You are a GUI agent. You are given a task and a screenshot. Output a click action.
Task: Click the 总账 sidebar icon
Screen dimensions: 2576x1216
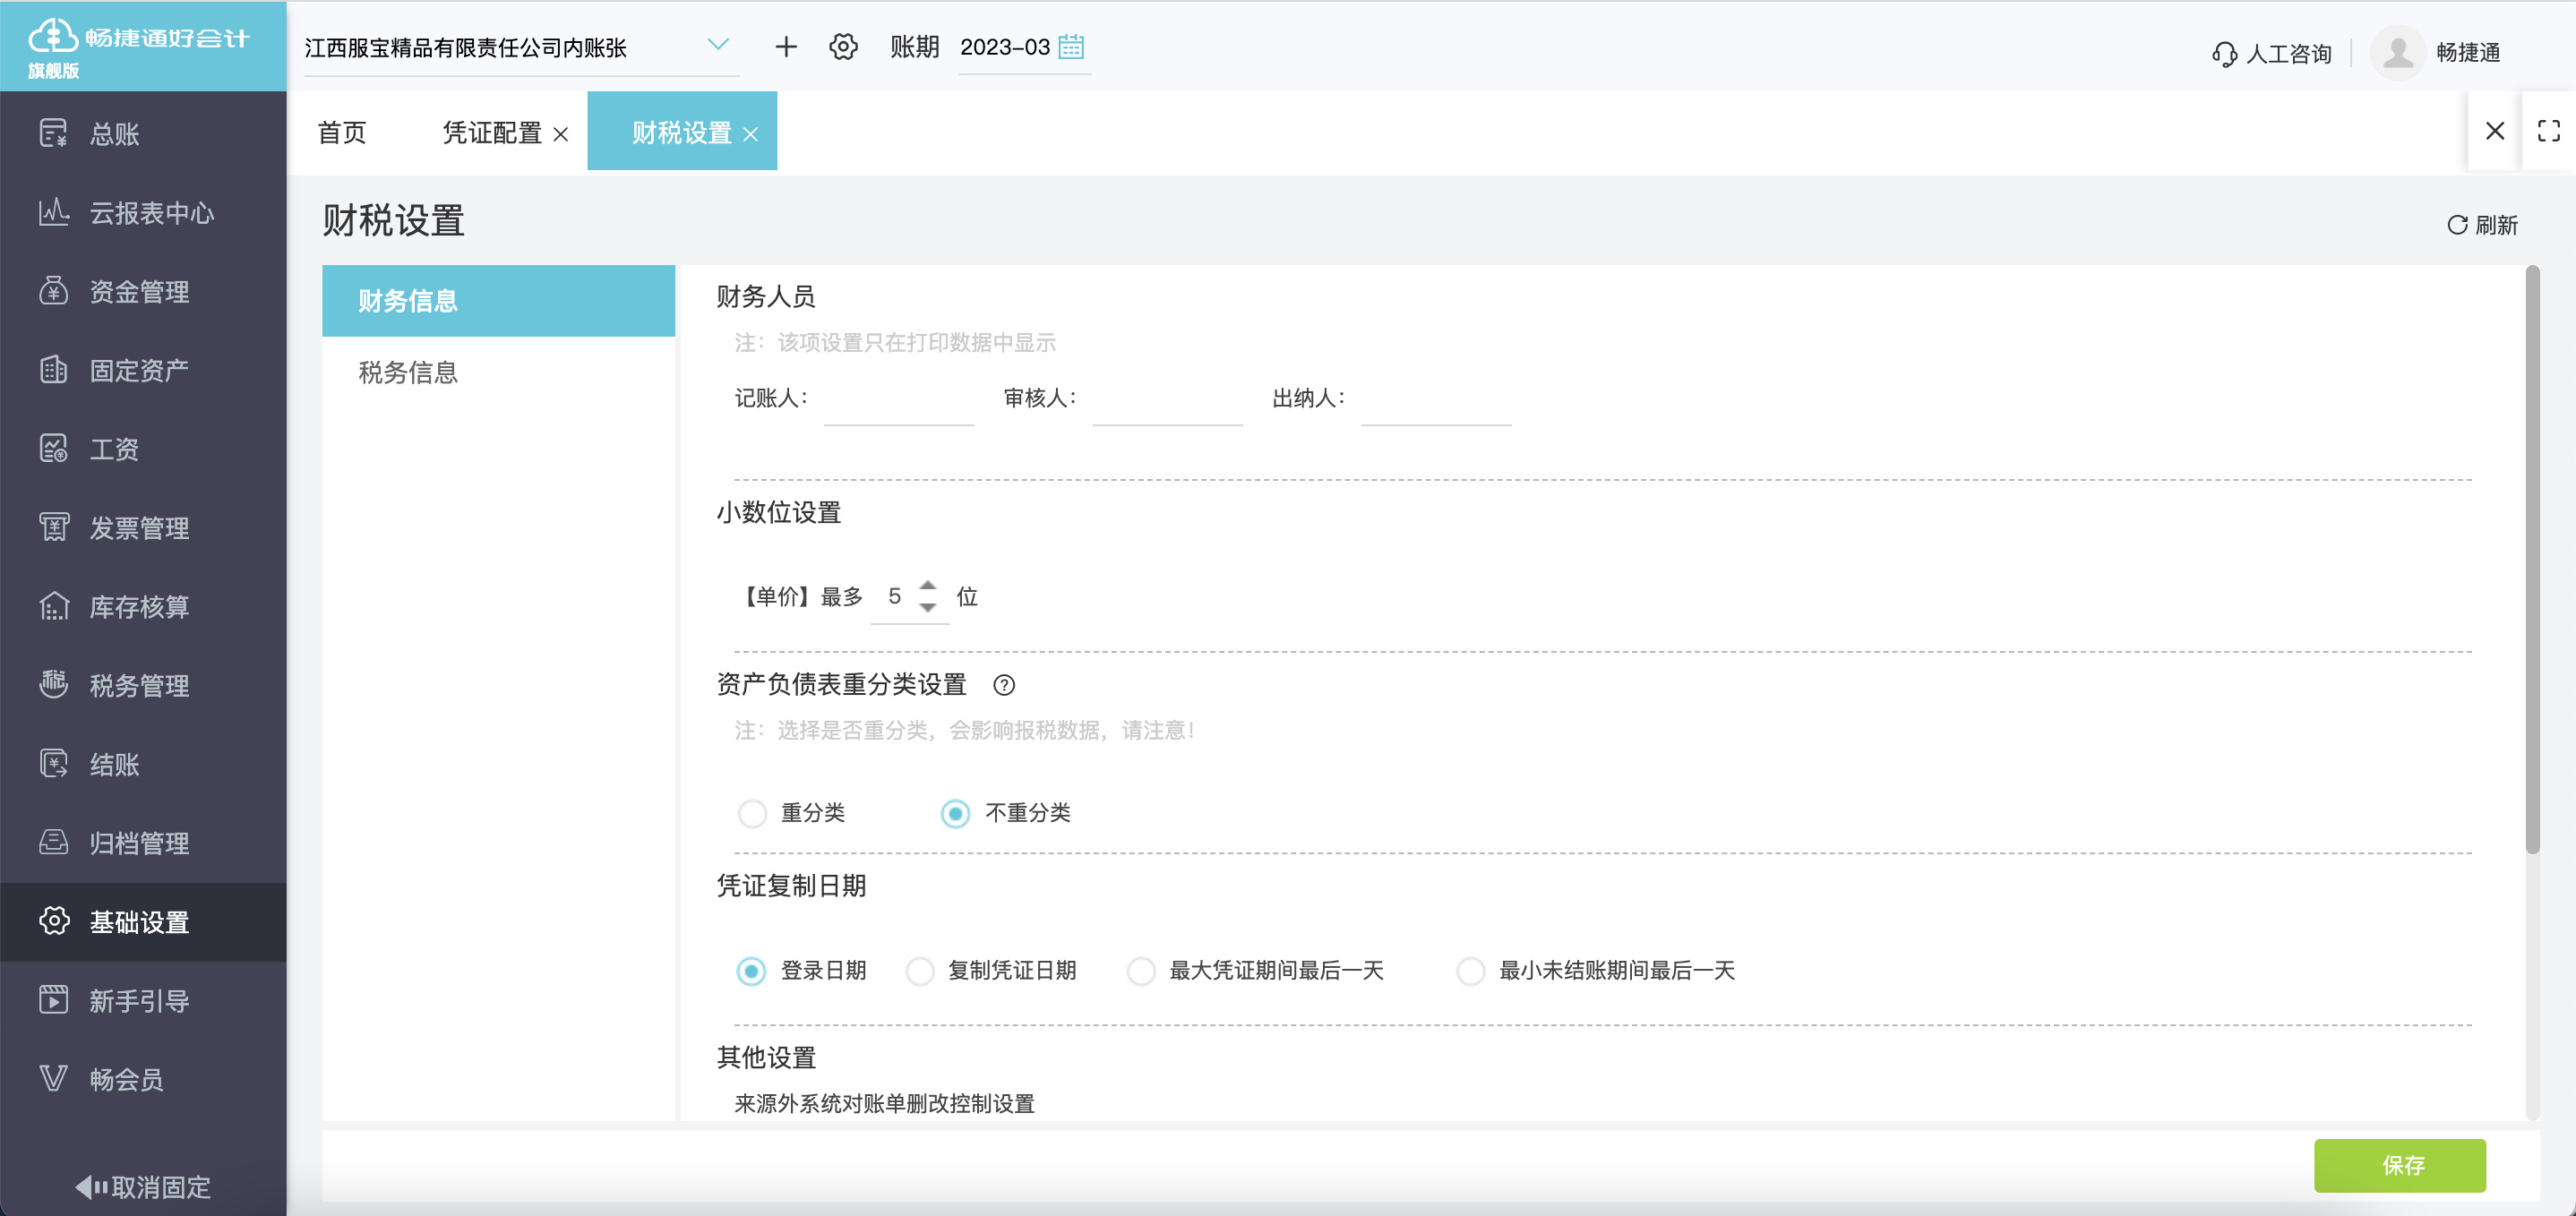pyautogui.click(x=49, y=134)
